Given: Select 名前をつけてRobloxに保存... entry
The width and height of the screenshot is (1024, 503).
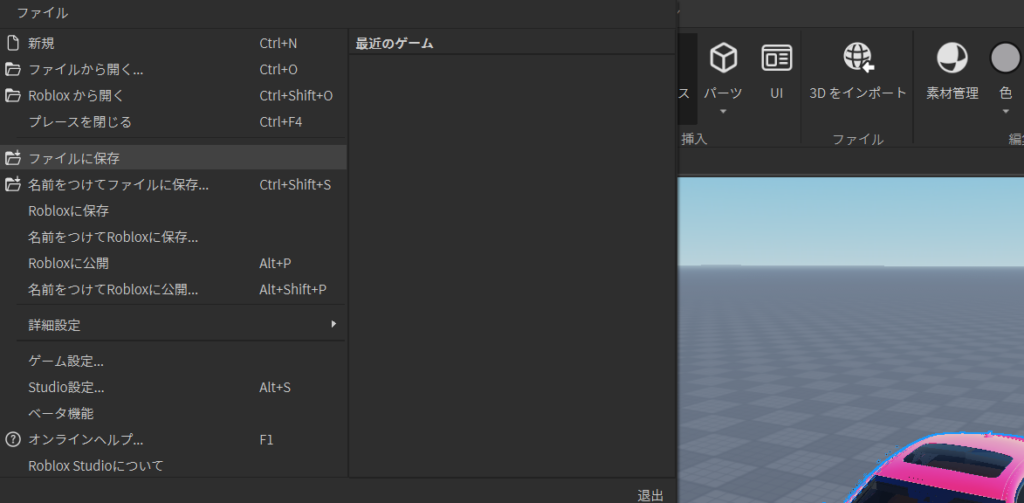Looking at the screenshot, I should pos(173,237).
